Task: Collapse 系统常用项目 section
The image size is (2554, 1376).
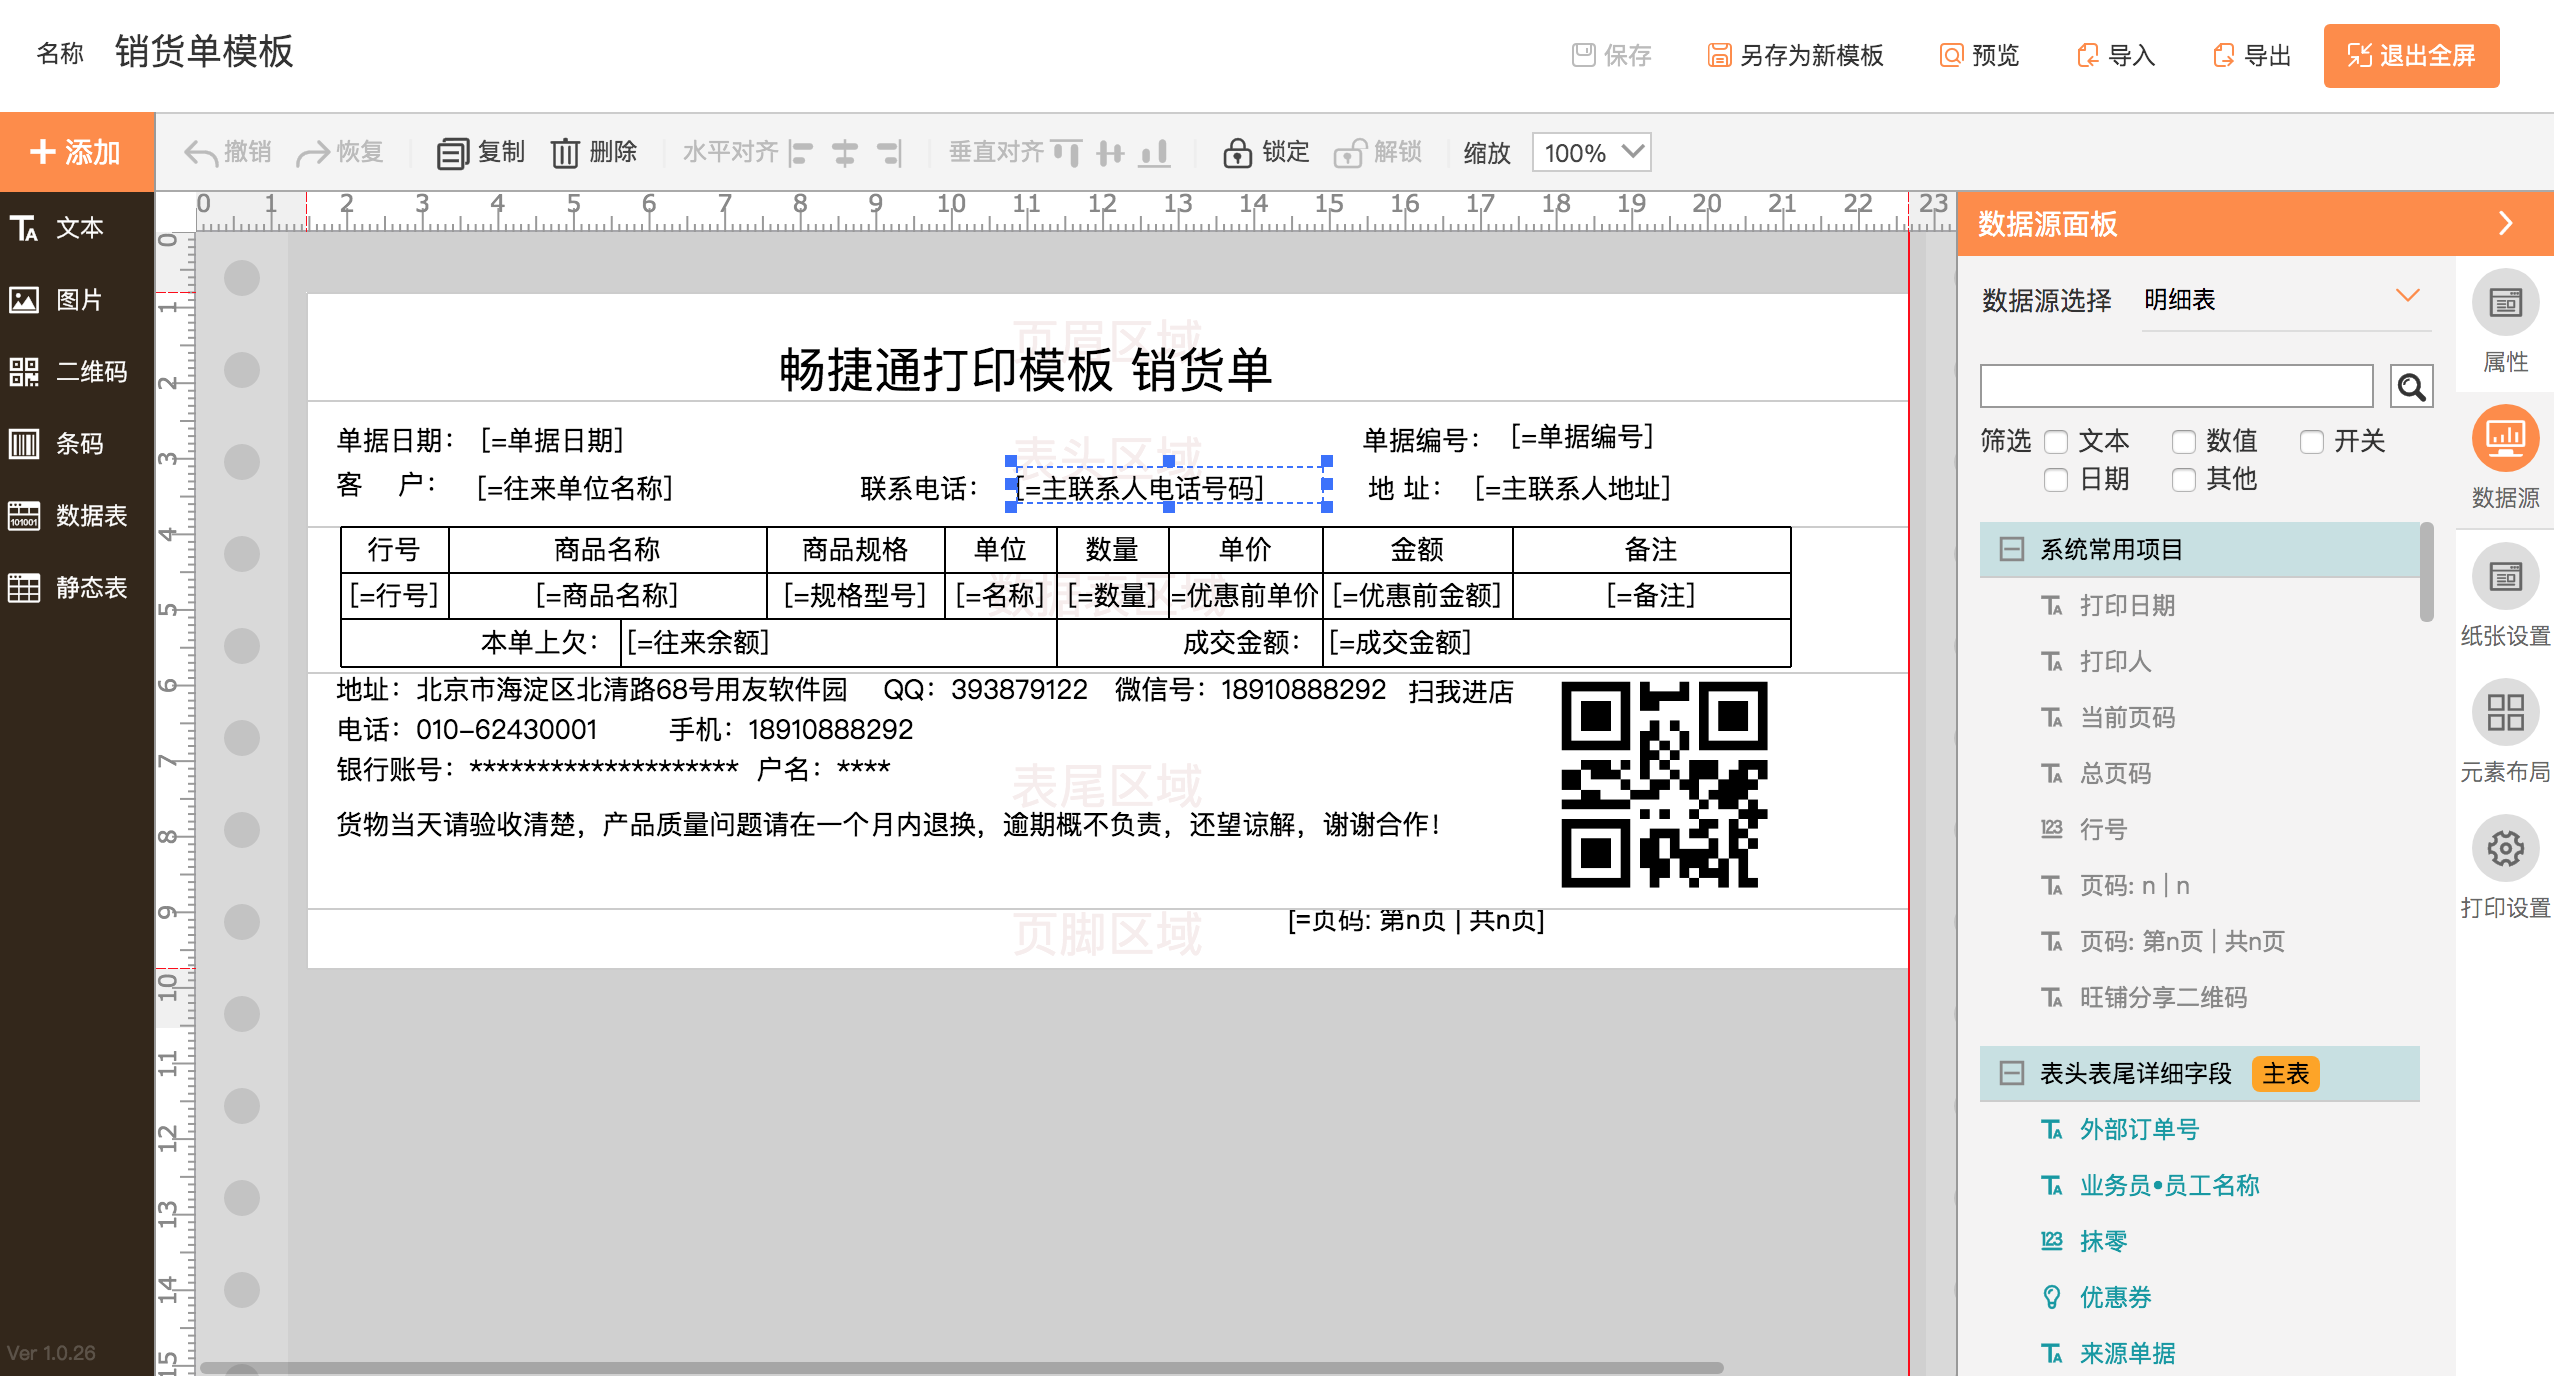Action: tap(2009, 549)
